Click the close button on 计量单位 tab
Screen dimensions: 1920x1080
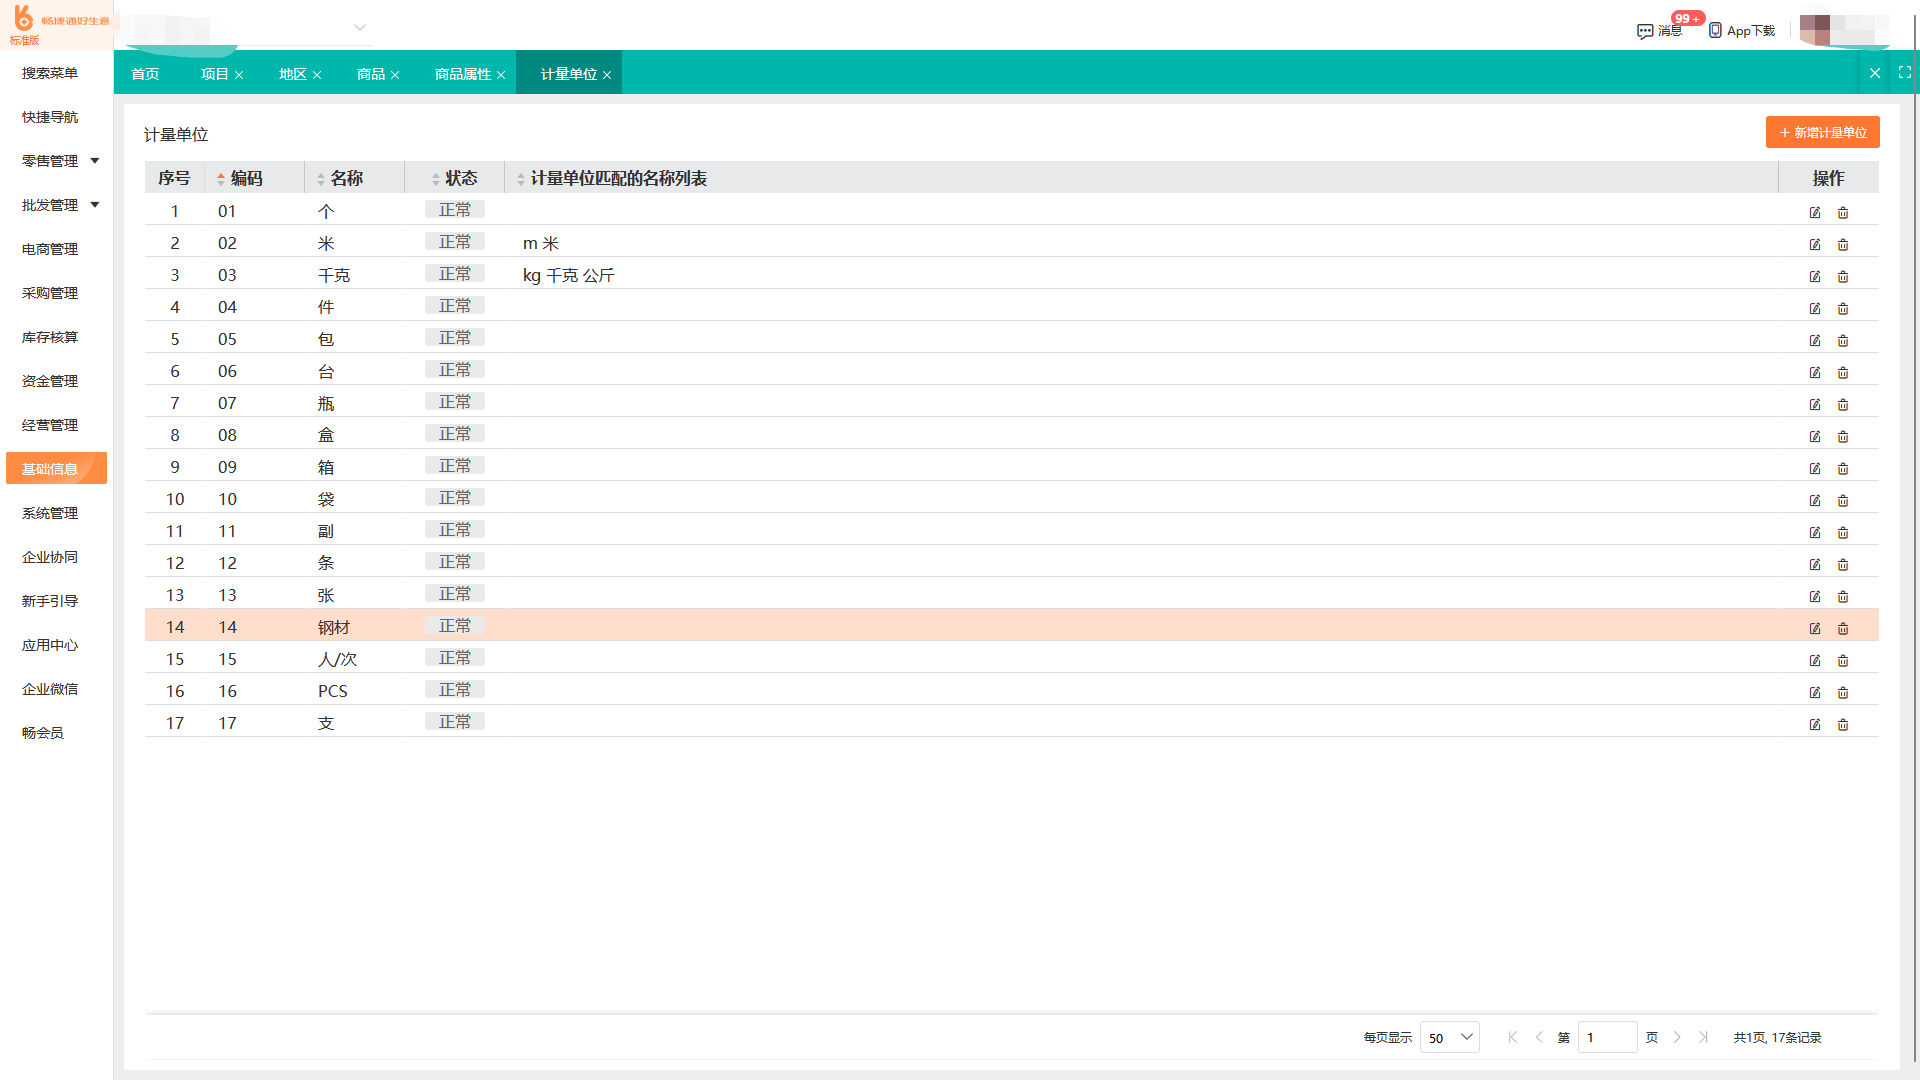(x=608, y=74)
